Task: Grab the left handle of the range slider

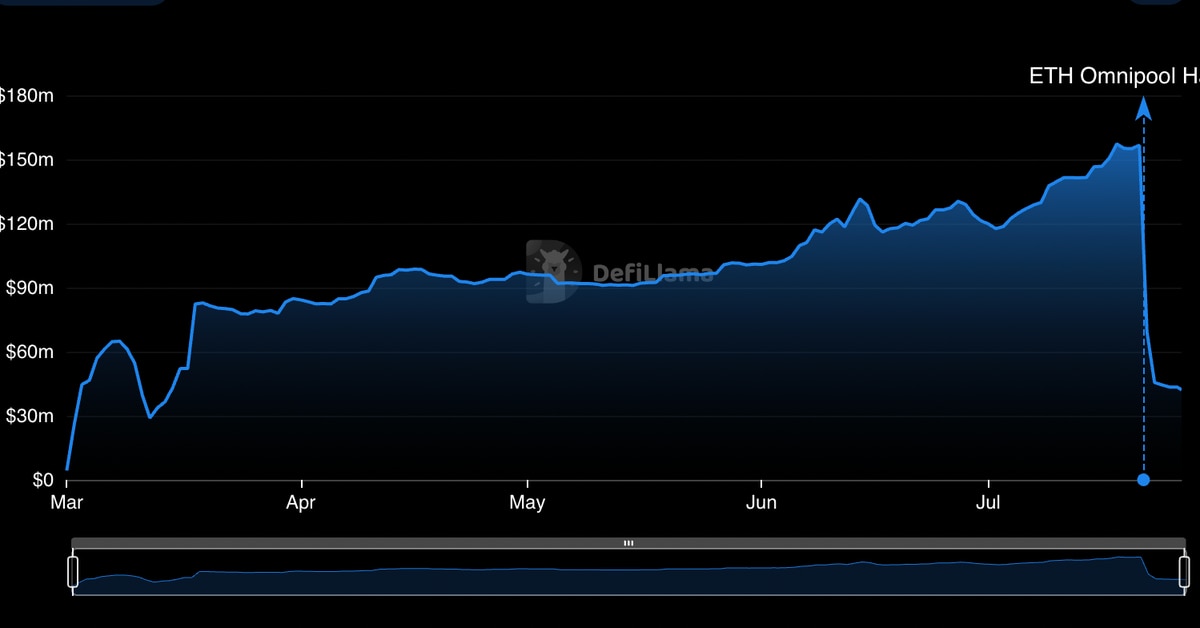Action: pyautogui.click(x=72, y=572)
